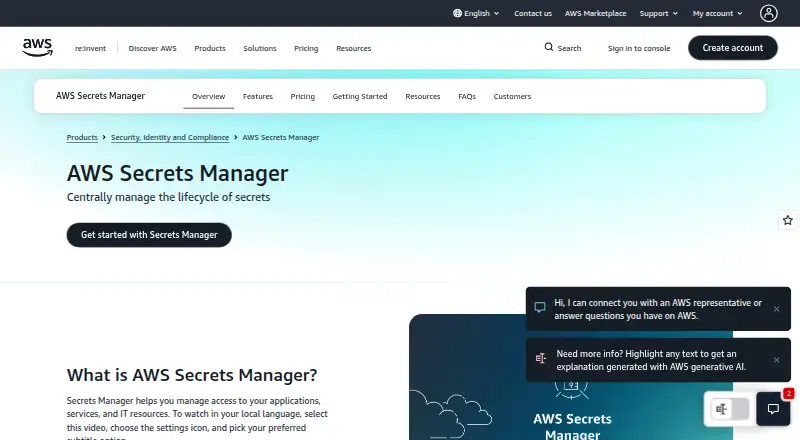
Task: Click the Create account button
Action: (733, 47)
